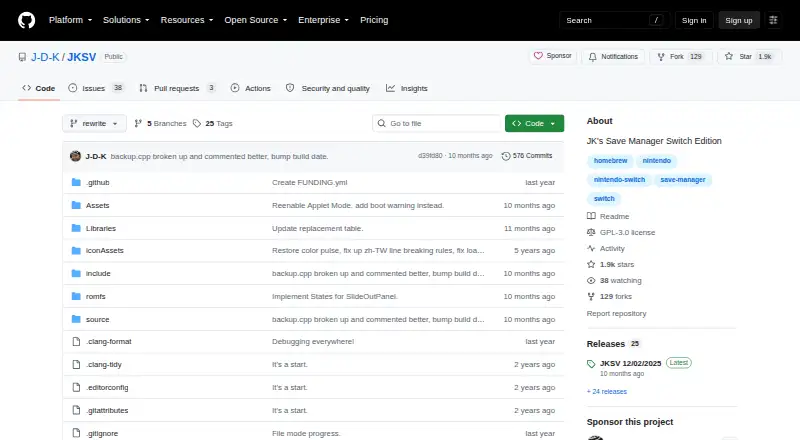Click the file icon beside .clang-tidy

(76, 364)
